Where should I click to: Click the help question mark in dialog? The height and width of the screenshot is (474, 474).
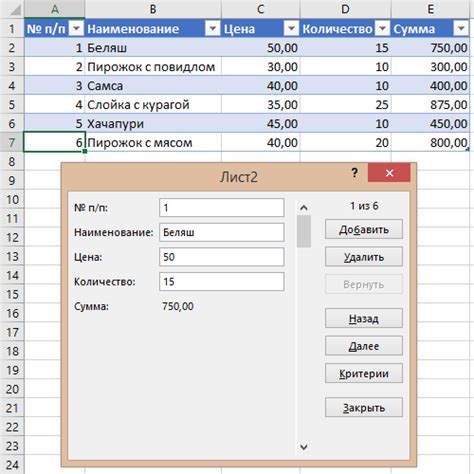tap(355, 173)
